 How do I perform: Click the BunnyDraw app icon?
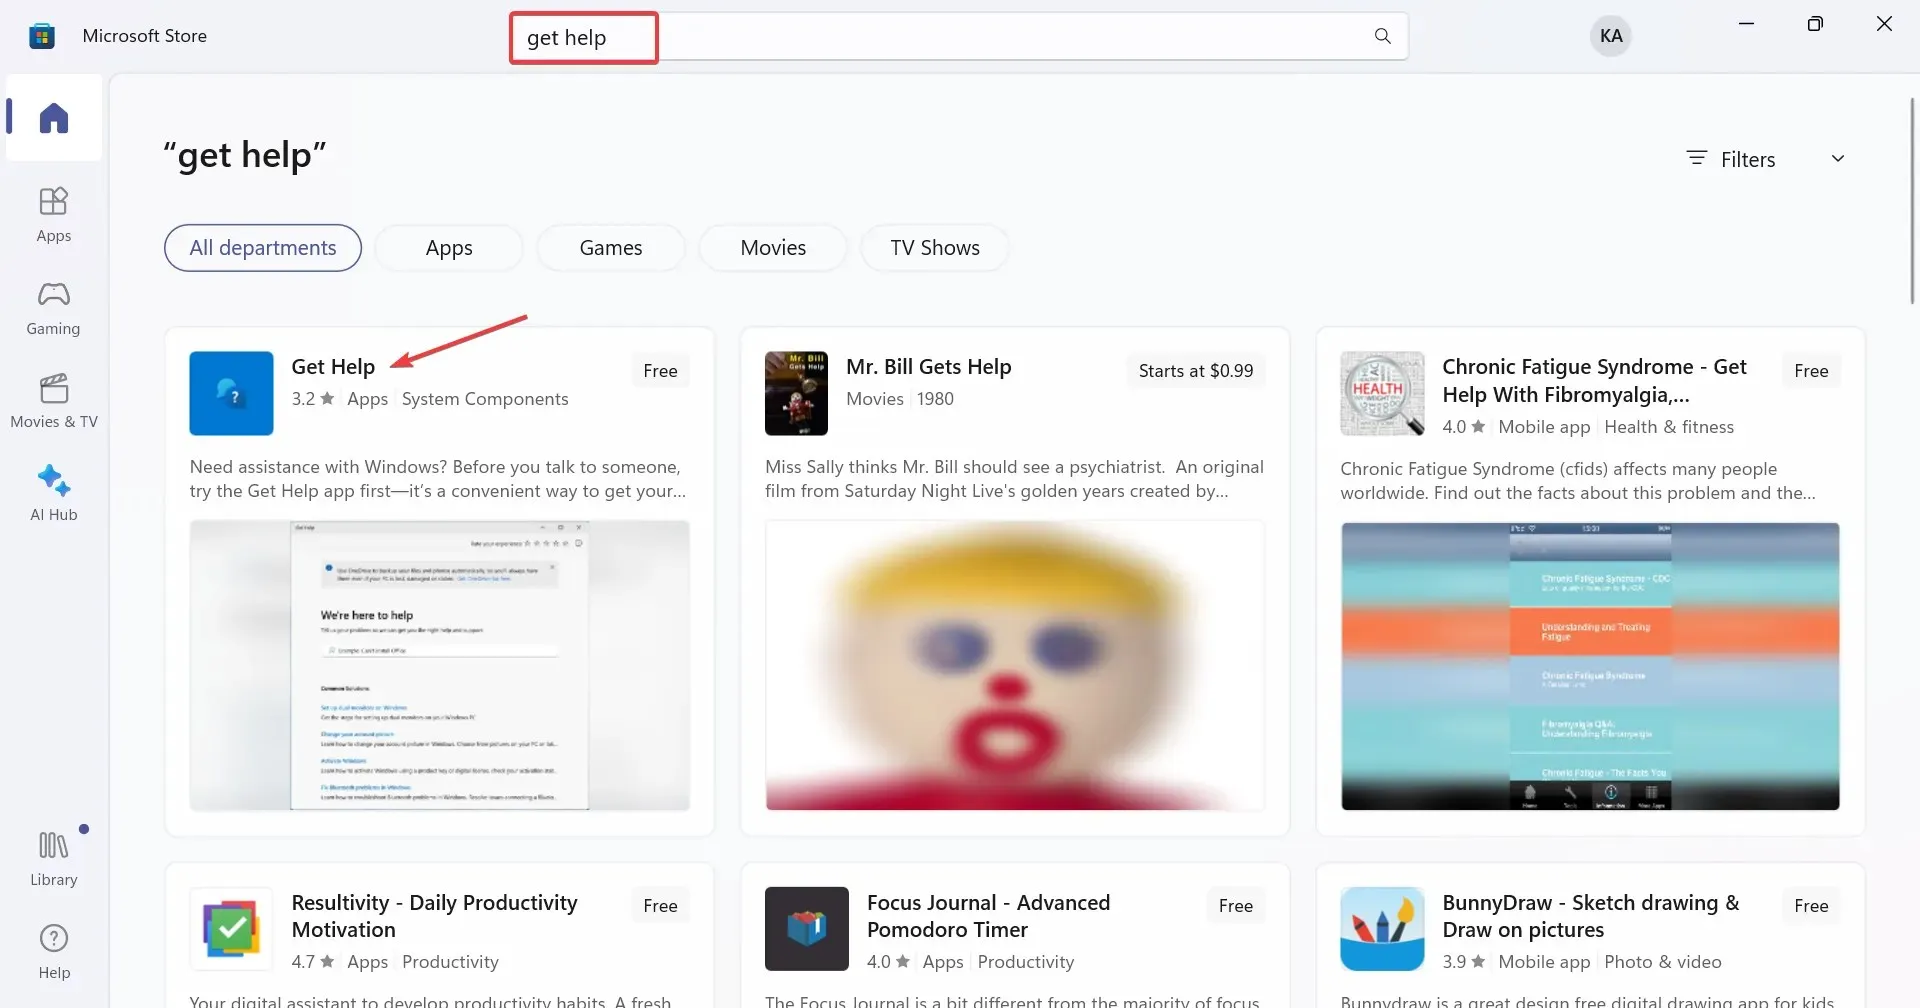point(1382,929)
